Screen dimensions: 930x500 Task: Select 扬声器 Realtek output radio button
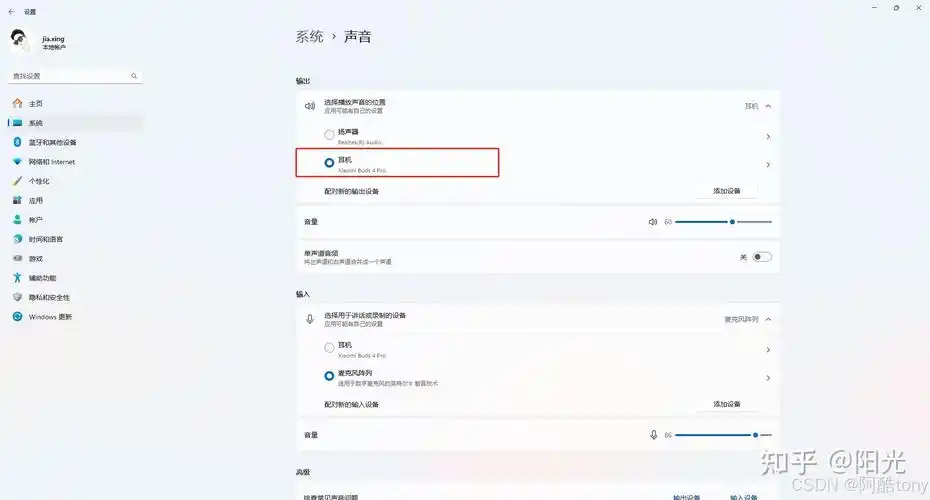[x=330, y=135]
